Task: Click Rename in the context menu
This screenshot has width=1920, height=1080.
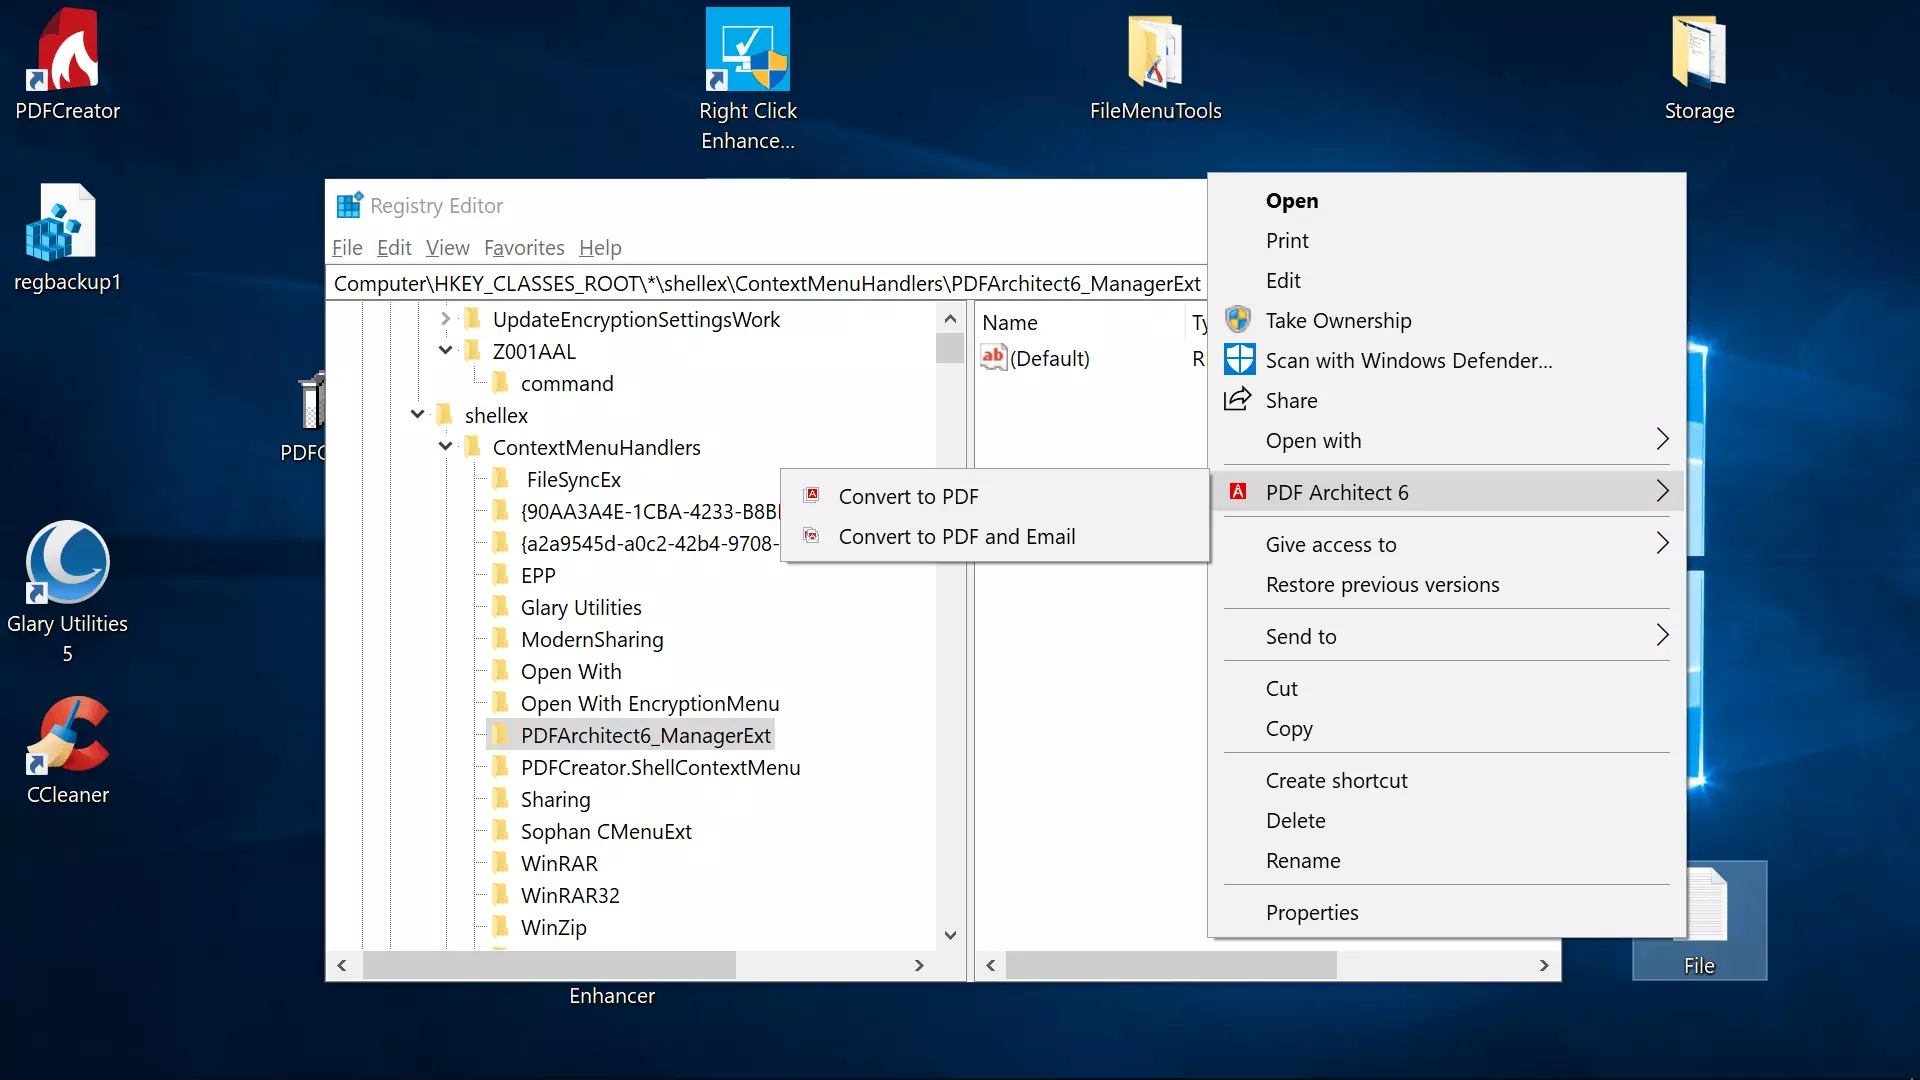Action: point(1303,860)
